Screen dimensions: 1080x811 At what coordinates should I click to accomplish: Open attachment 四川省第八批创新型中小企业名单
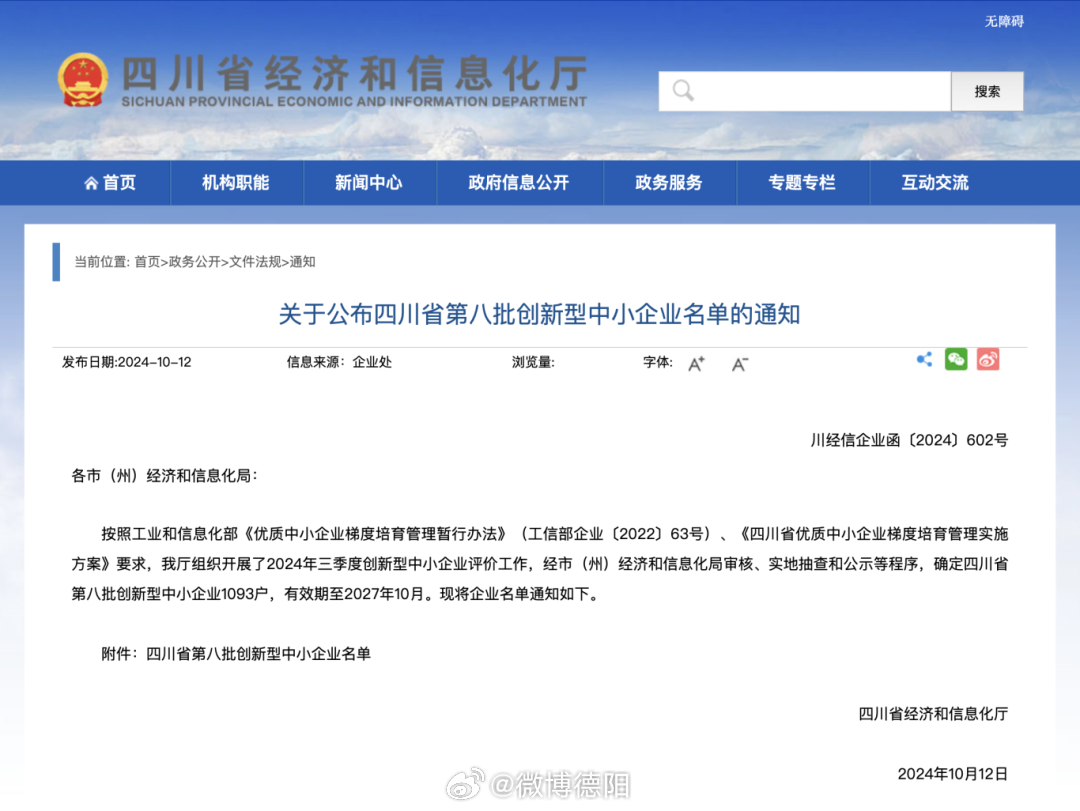[x=258, y=654]
